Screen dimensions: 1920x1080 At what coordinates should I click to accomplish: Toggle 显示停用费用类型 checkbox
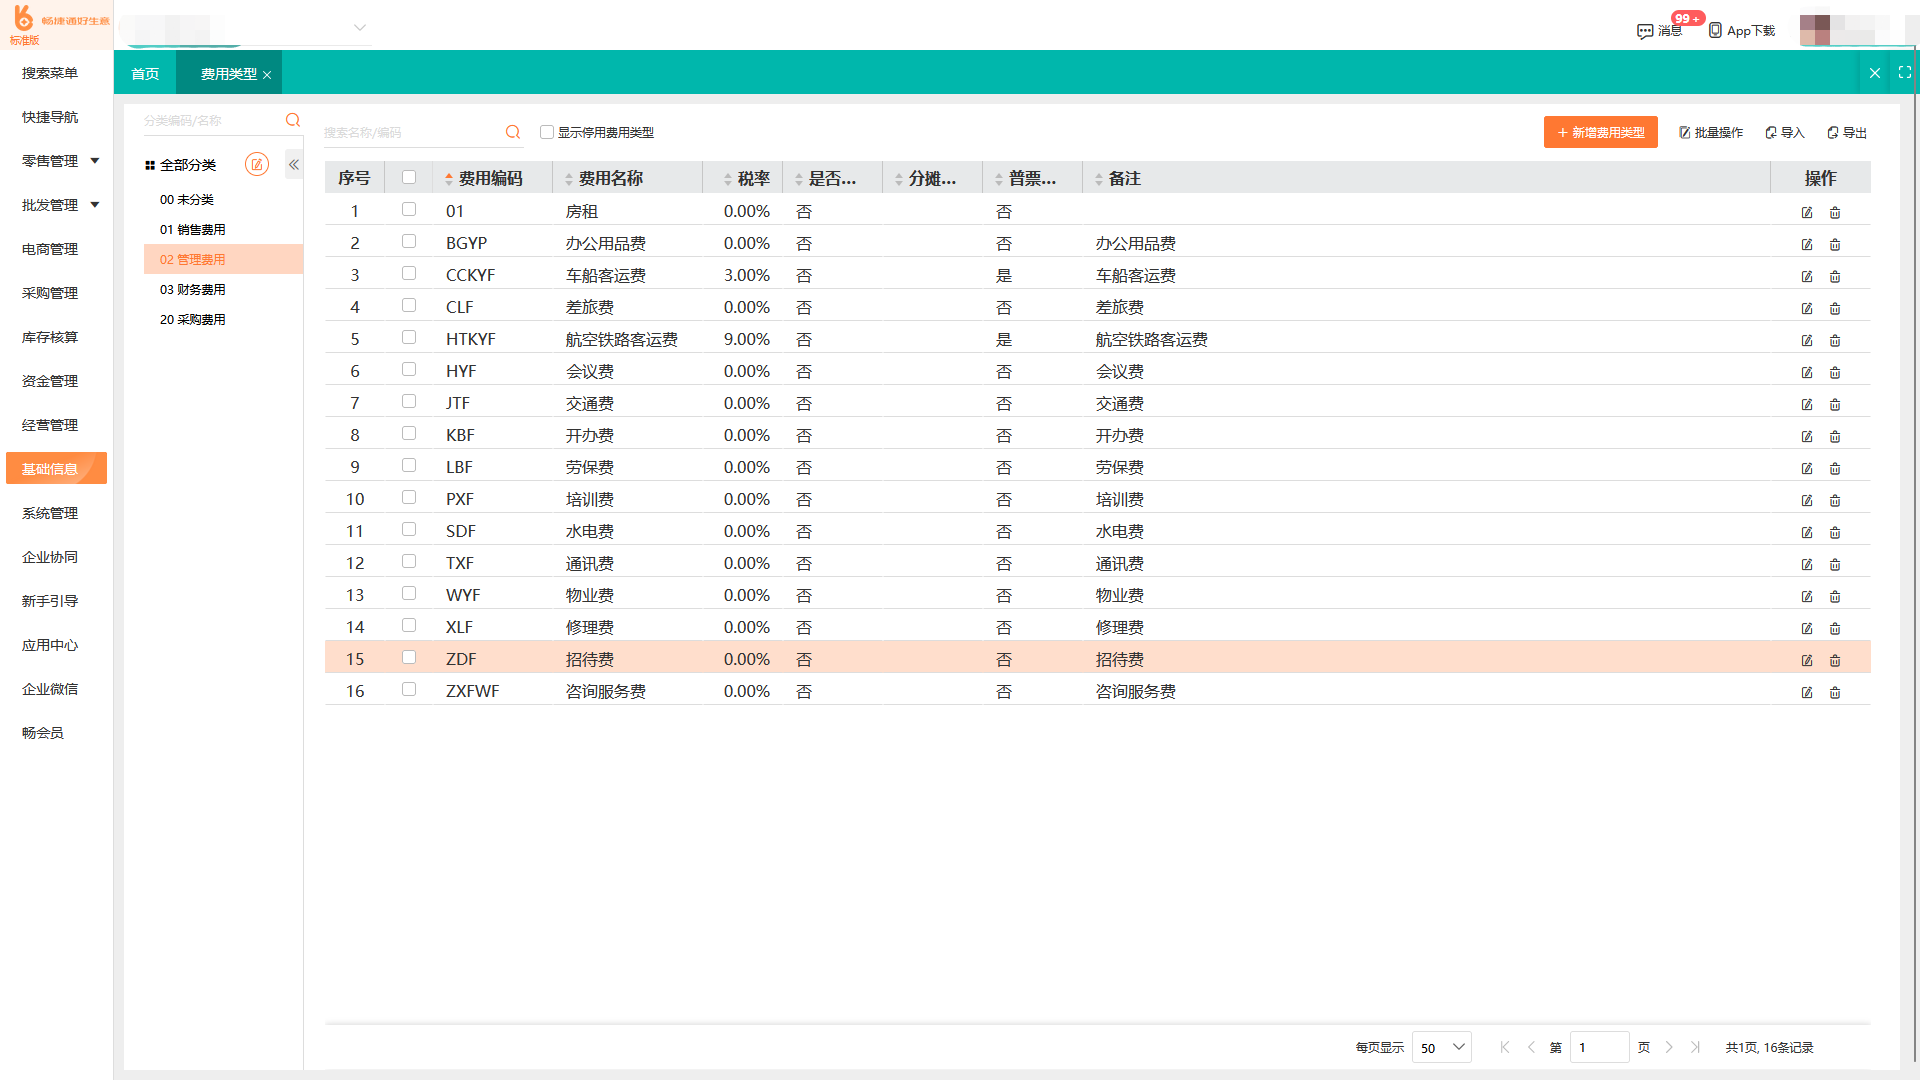(x=546, y=131)
